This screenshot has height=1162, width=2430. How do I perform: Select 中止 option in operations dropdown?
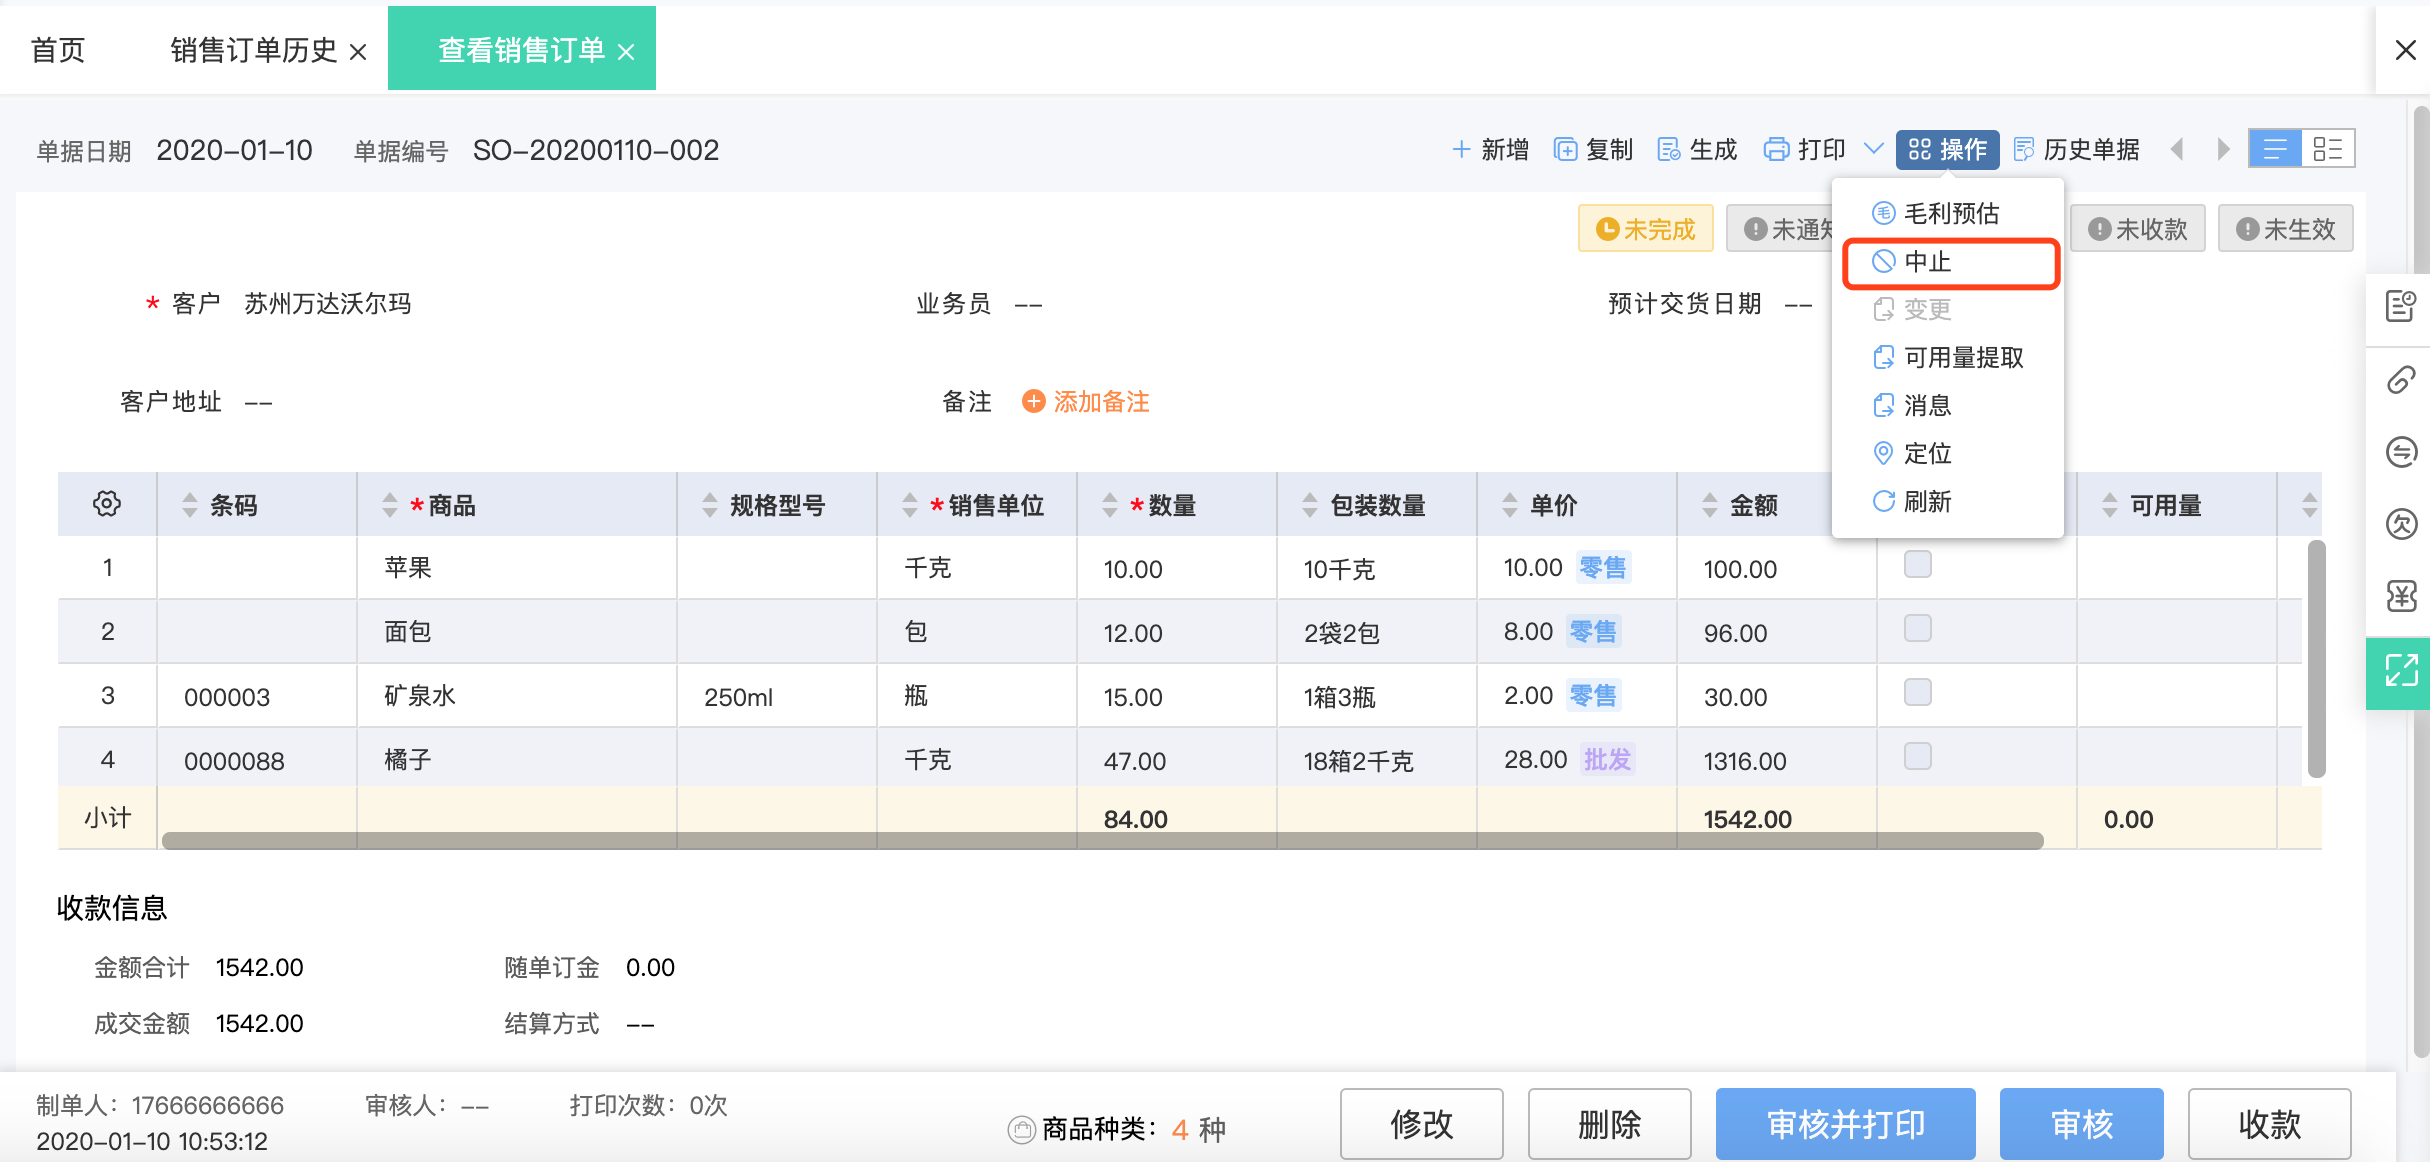[1950, 262]
